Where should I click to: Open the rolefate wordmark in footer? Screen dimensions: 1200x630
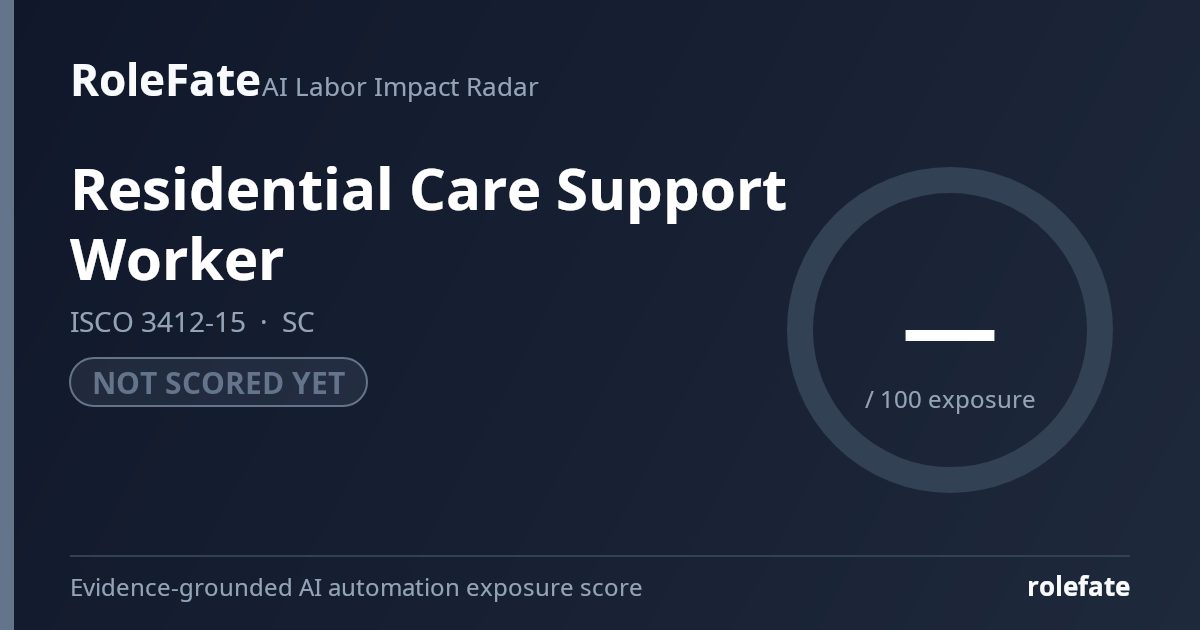click(x=1079, y=587)
